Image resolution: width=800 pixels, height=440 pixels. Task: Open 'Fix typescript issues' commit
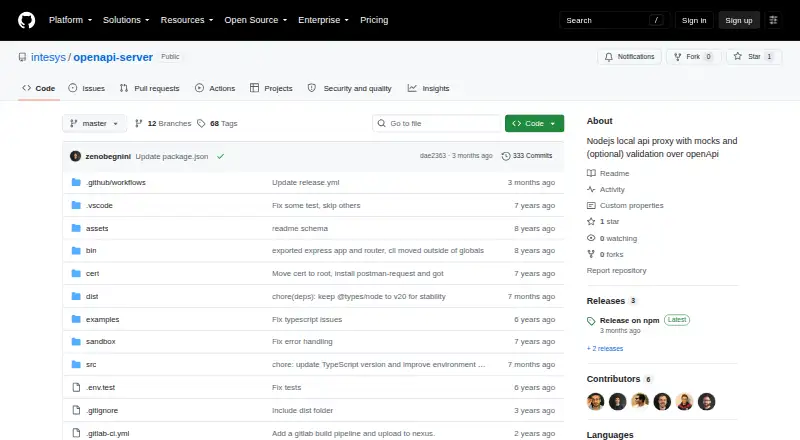click(x=307, y=320)
